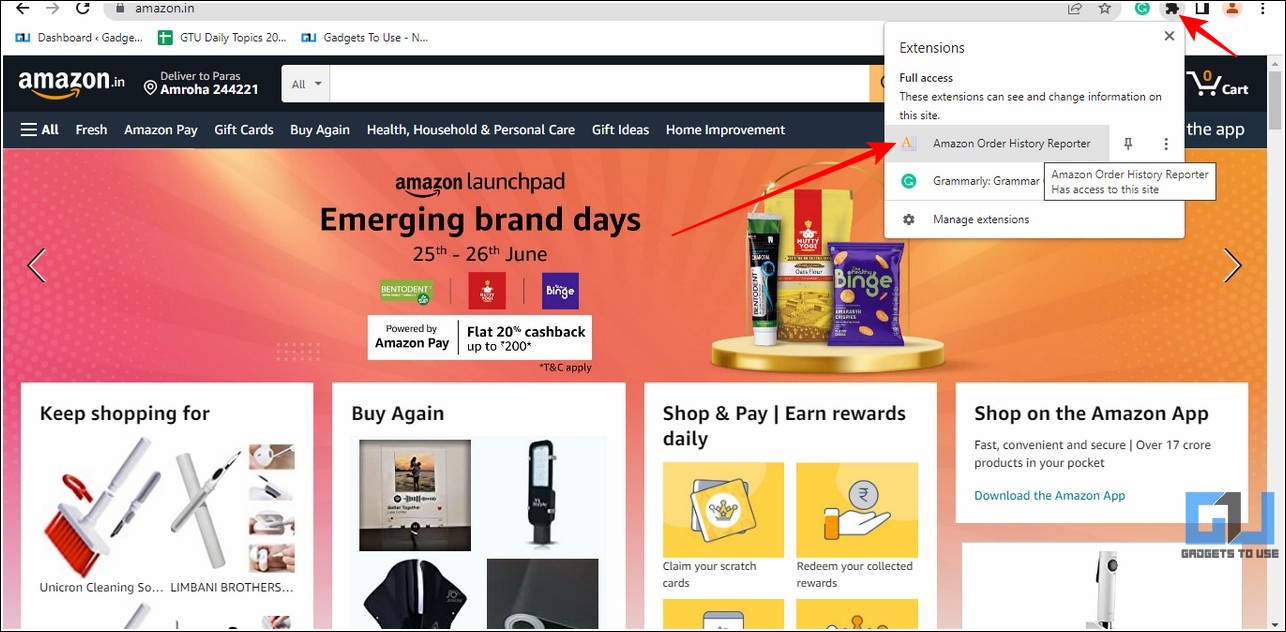1286x632 pixels.
Task: Bookmark this page with the star icon
Action: (1105, 9)
